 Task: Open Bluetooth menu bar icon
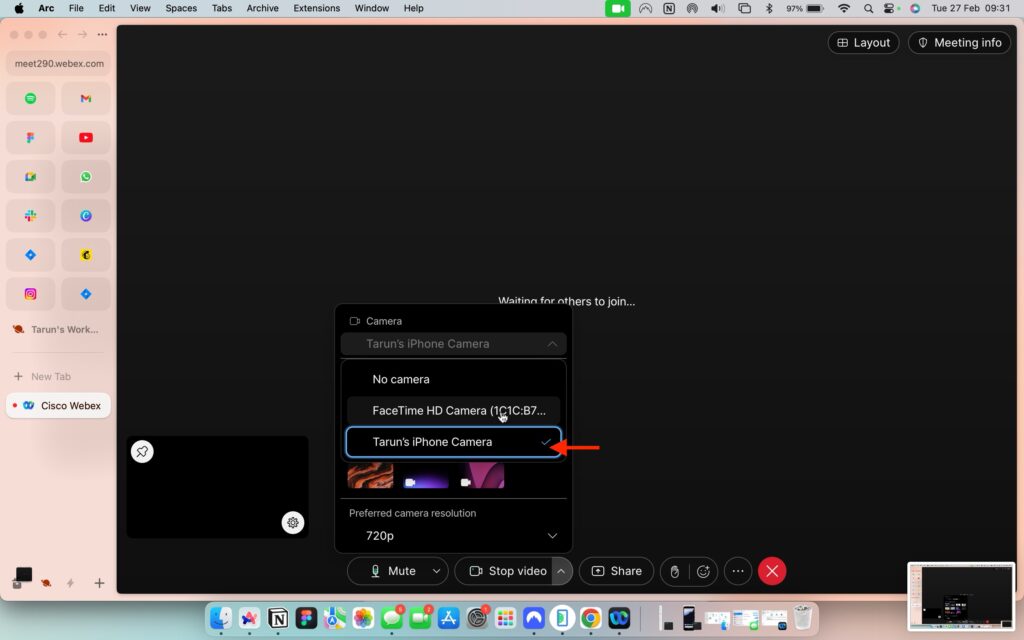click(769, 8)
